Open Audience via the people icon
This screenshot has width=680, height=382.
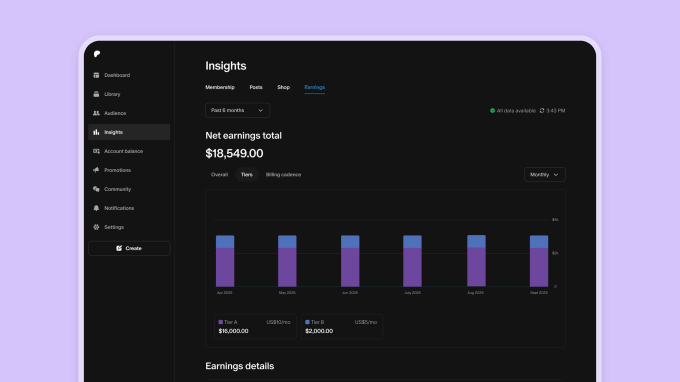point(96,113)
